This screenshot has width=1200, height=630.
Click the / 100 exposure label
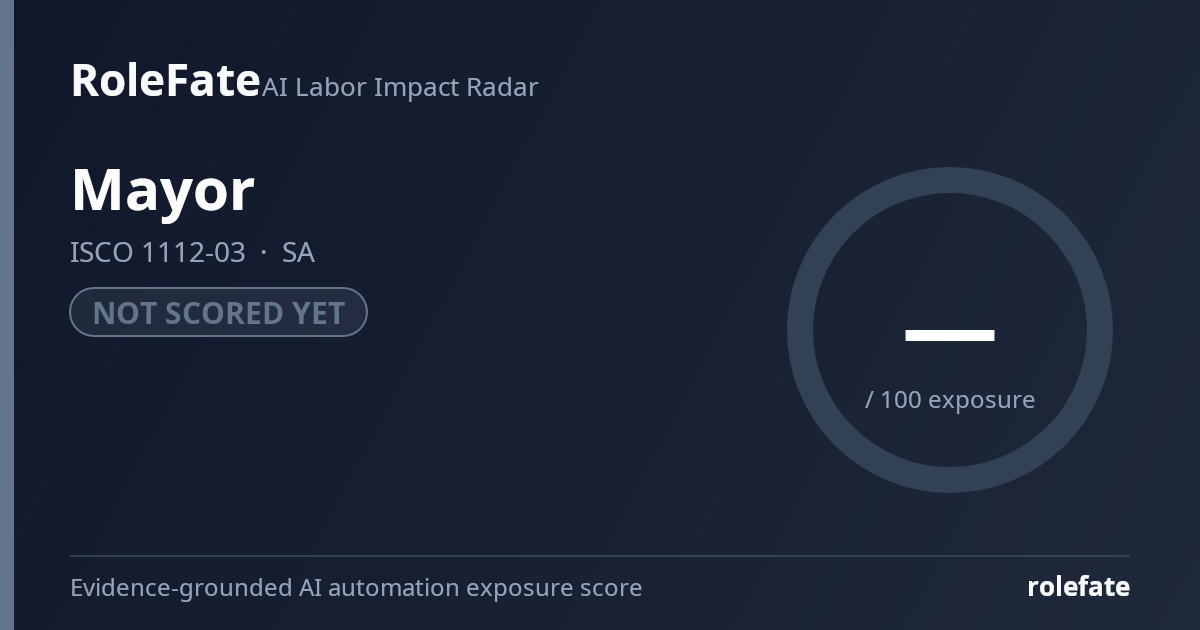point(949,399)
